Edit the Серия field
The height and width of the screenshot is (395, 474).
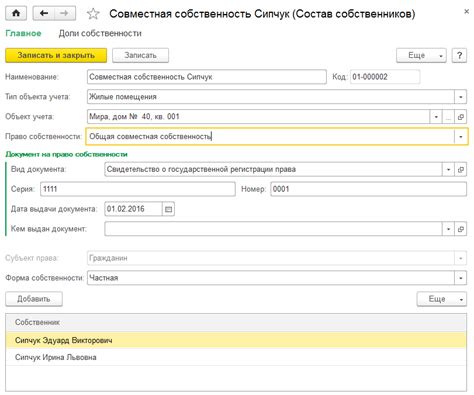coord(138,189)
